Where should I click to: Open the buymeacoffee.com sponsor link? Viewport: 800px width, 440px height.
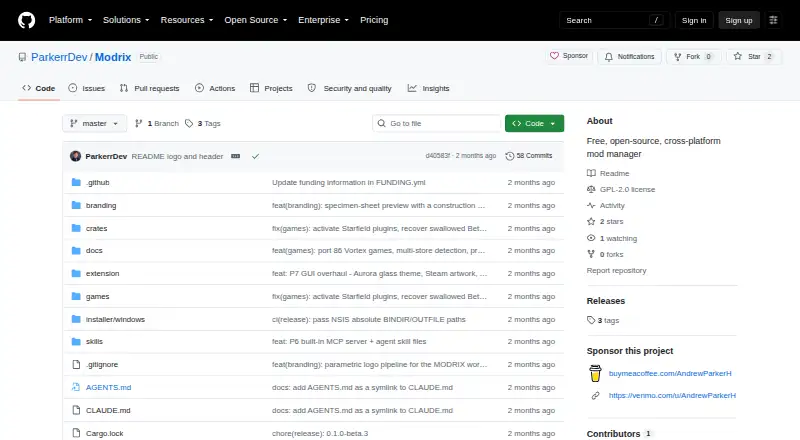pyautogui.click(x=670, y=374)
